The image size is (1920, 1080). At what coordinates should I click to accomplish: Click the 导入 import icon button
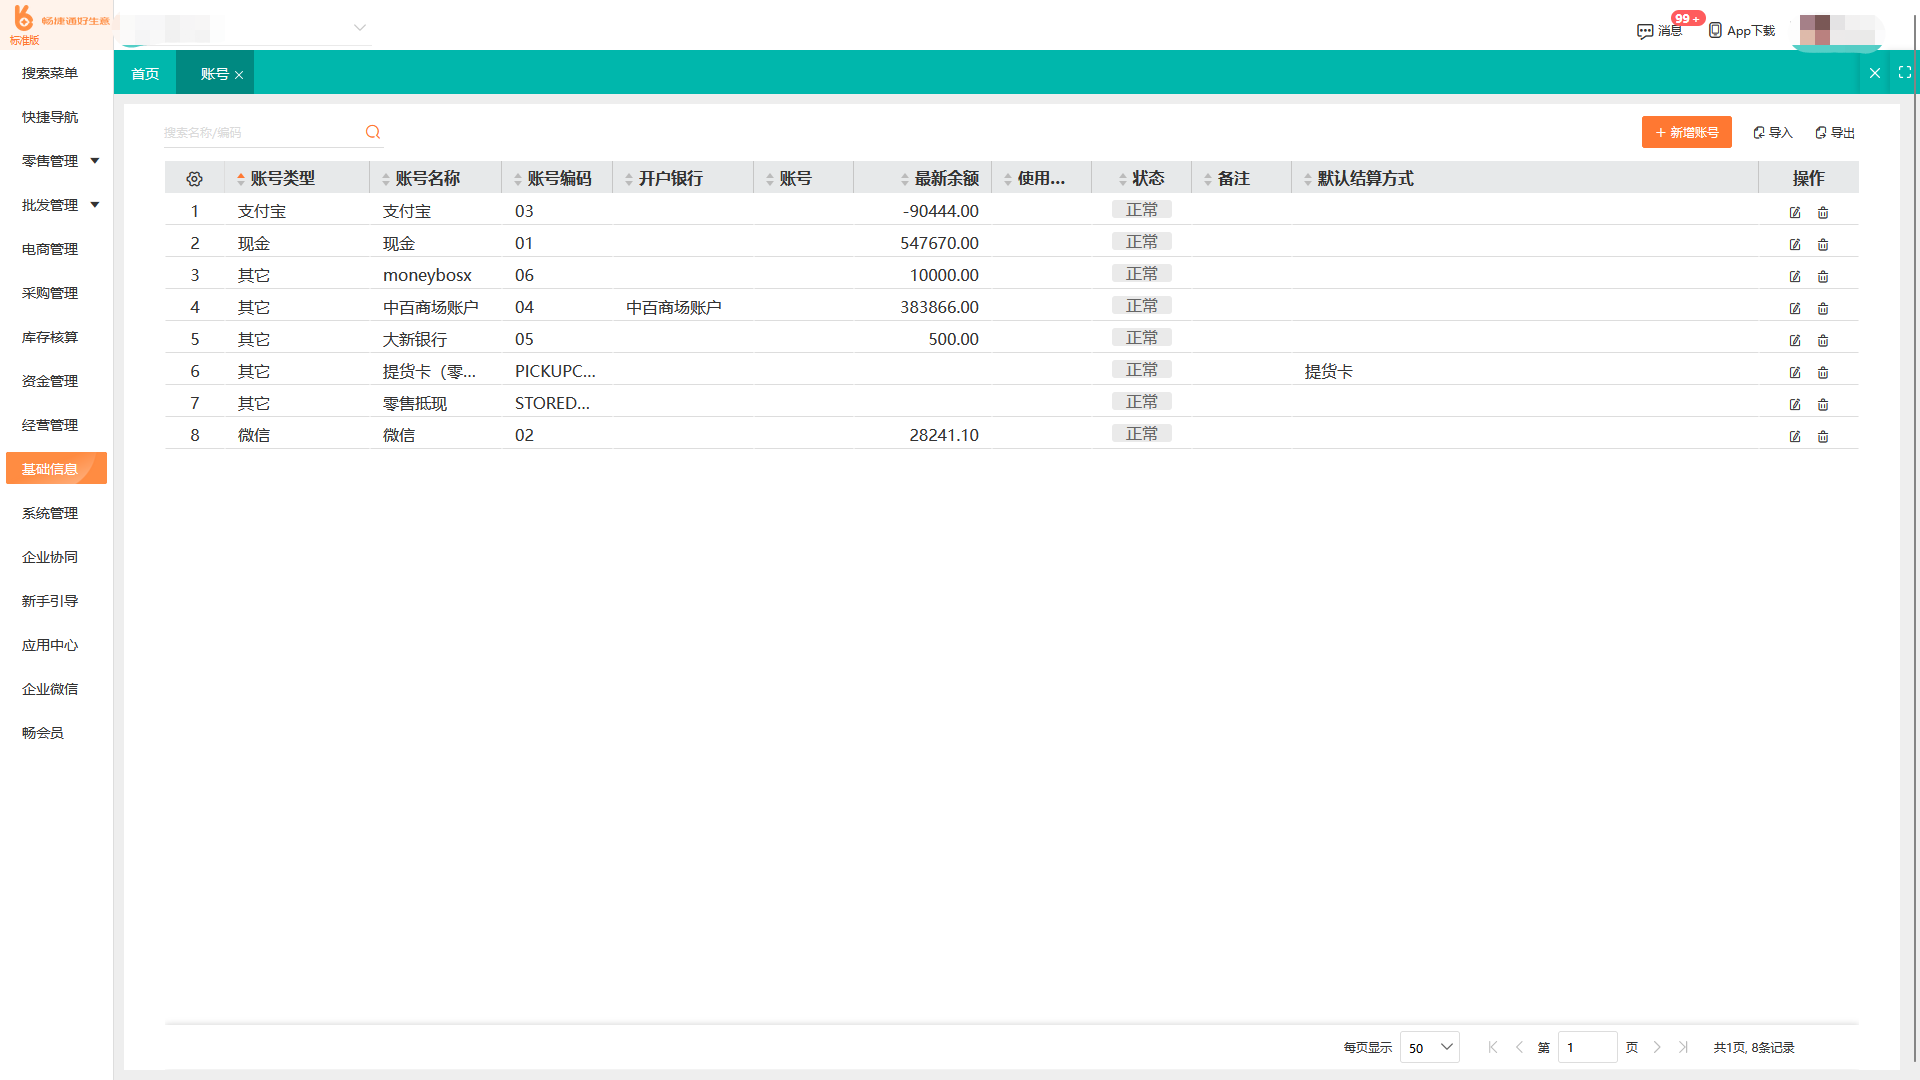pyautogui.click(x=1774, y=132)
